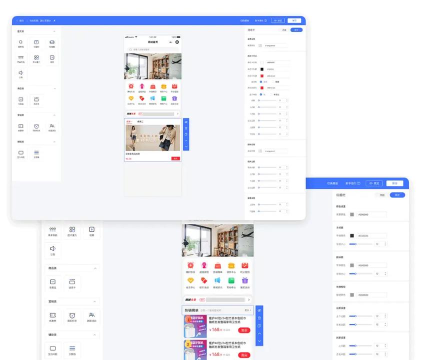Add the rounded-rectangle spacer component in back window

tap(53, 350)
